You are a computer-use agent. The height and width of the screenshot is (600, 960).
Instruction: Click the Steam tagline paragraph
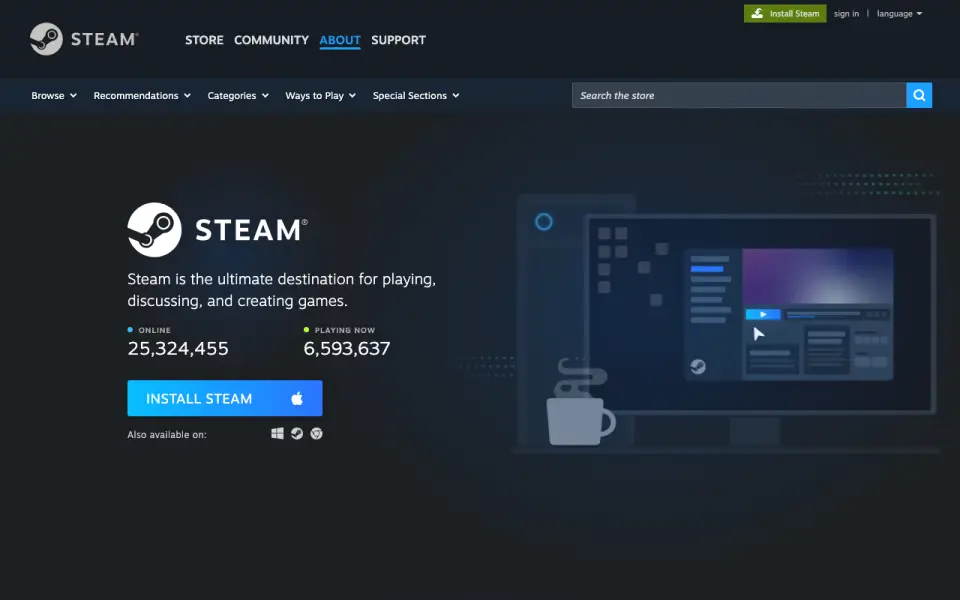click(x=282, y=290)
